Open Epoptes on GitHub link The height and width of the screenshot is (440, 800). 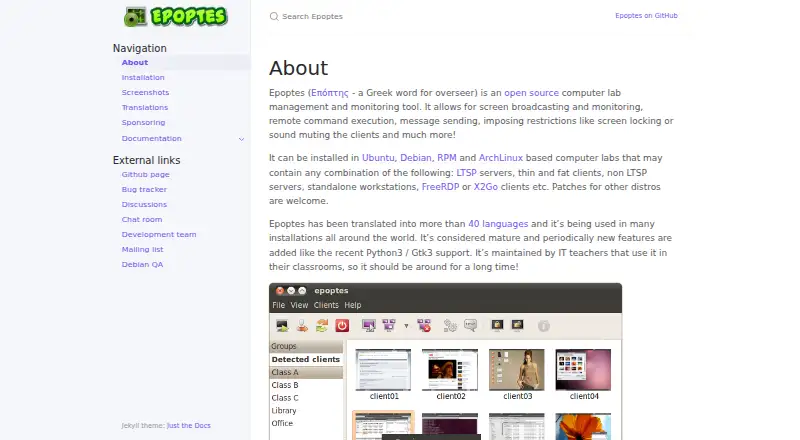coord(646,16)
